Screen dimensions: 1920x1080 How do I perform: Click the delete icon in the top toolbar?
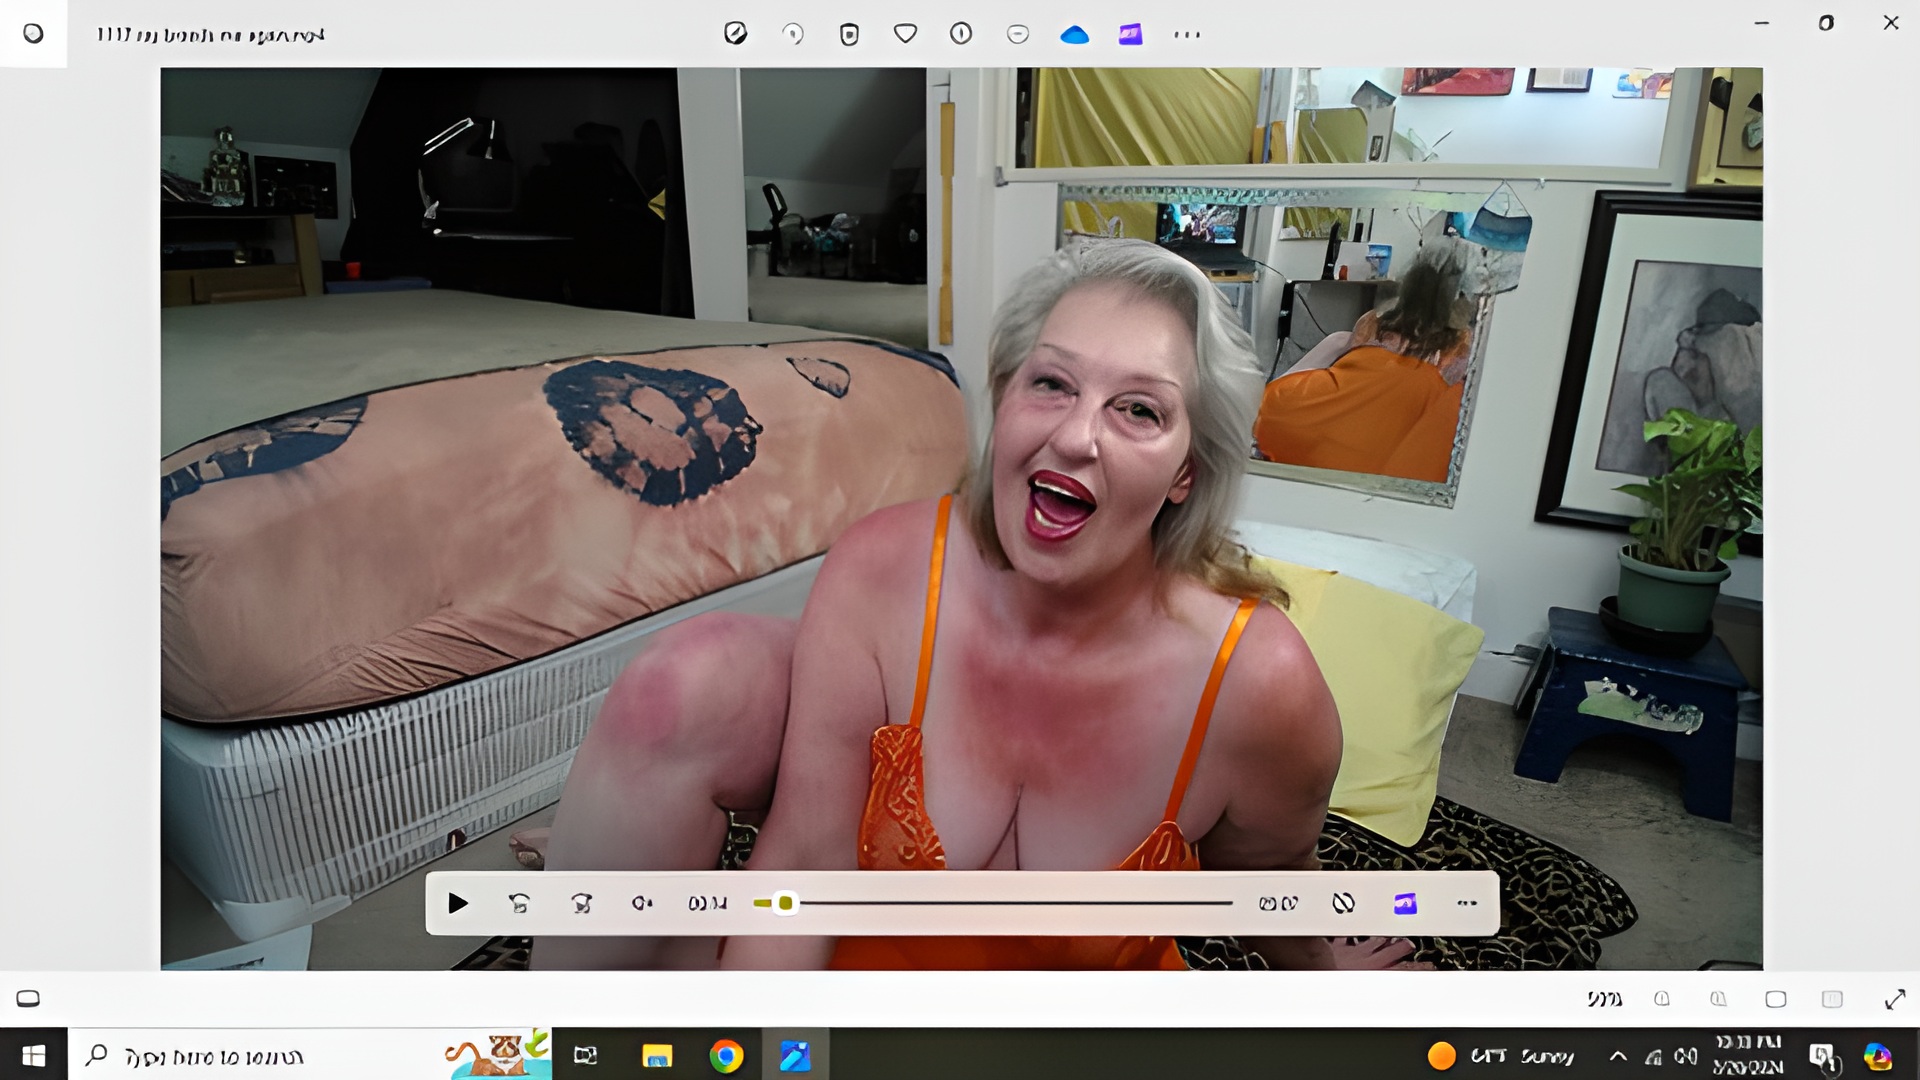coord(849,34)
